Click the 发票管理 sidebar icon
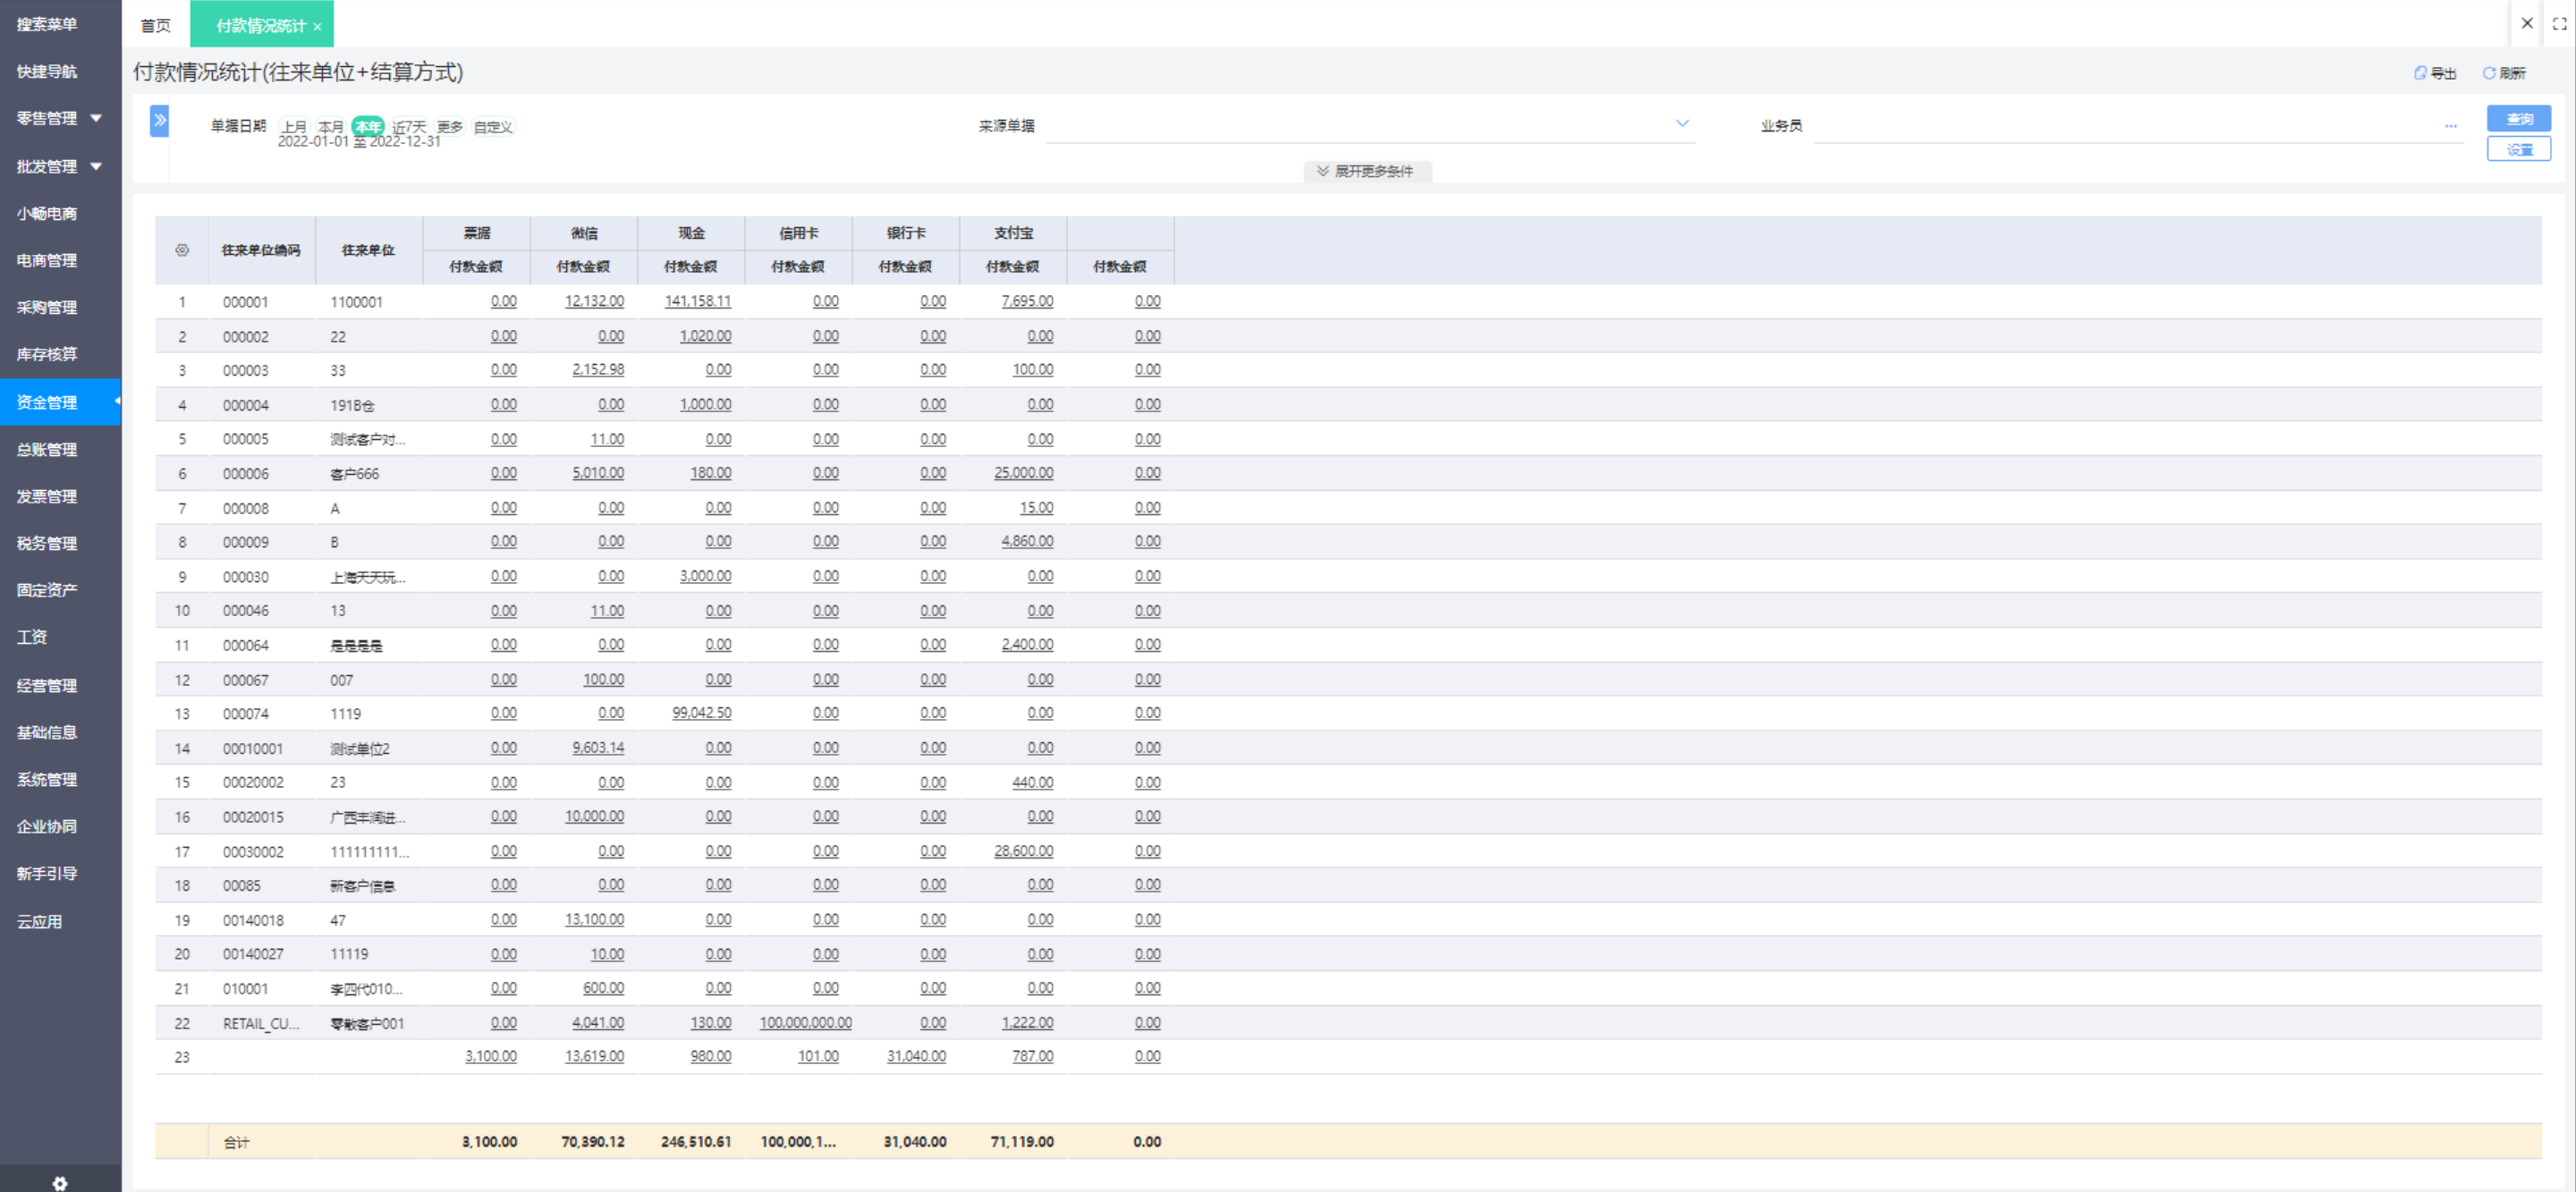 45,495
